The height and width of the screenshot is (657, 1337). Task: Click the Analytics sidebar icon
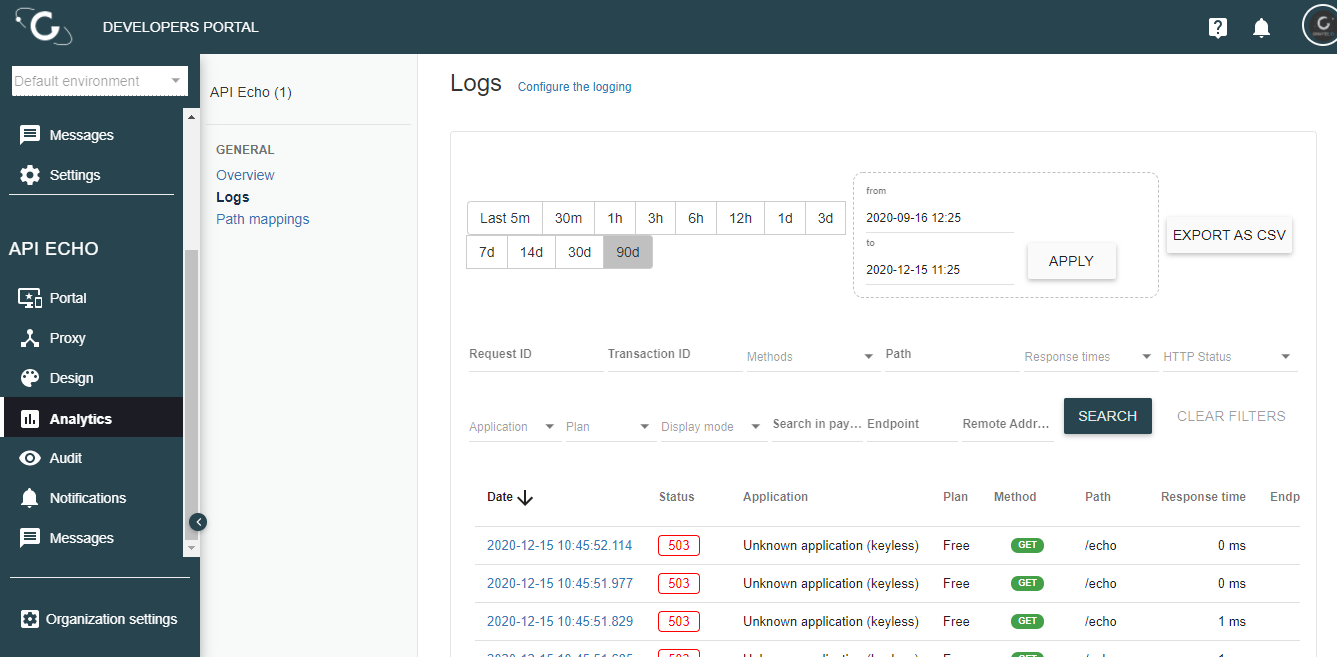(29, 417)
